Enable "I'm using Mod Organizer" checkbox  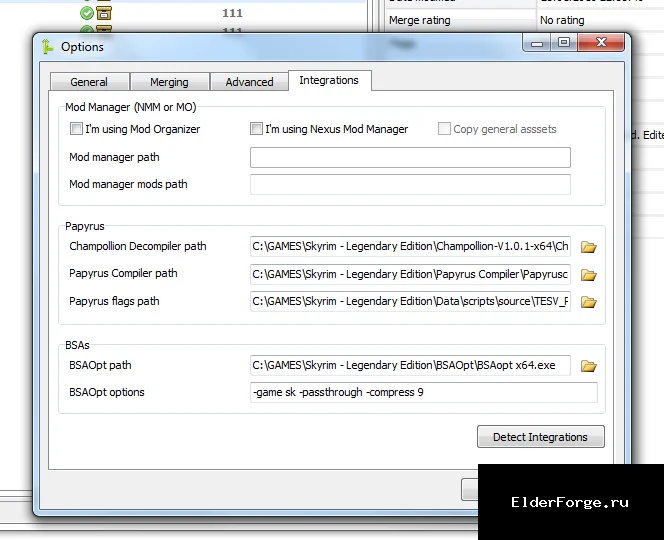pos(76,129)
